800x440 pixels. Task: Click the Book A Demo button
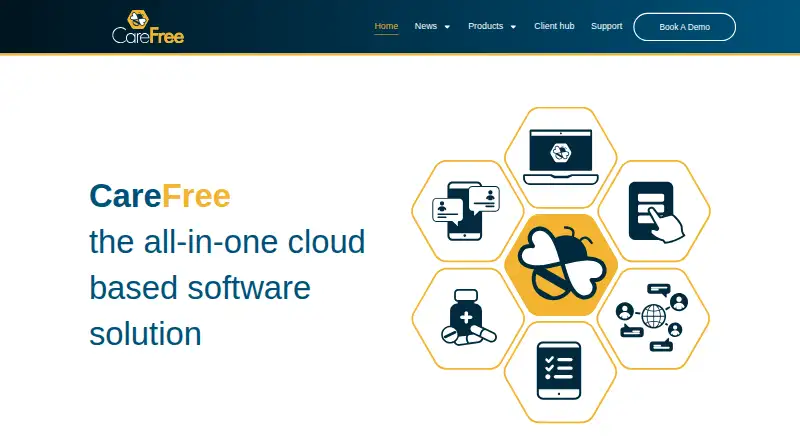point(684,27)
